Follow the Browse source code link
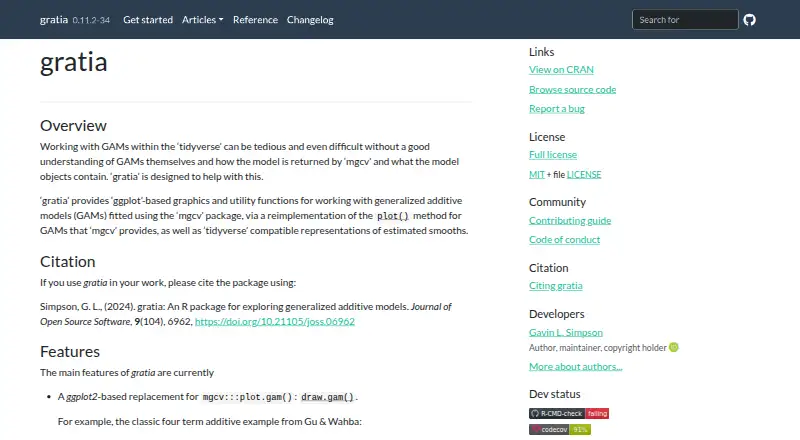 [572, 89]
